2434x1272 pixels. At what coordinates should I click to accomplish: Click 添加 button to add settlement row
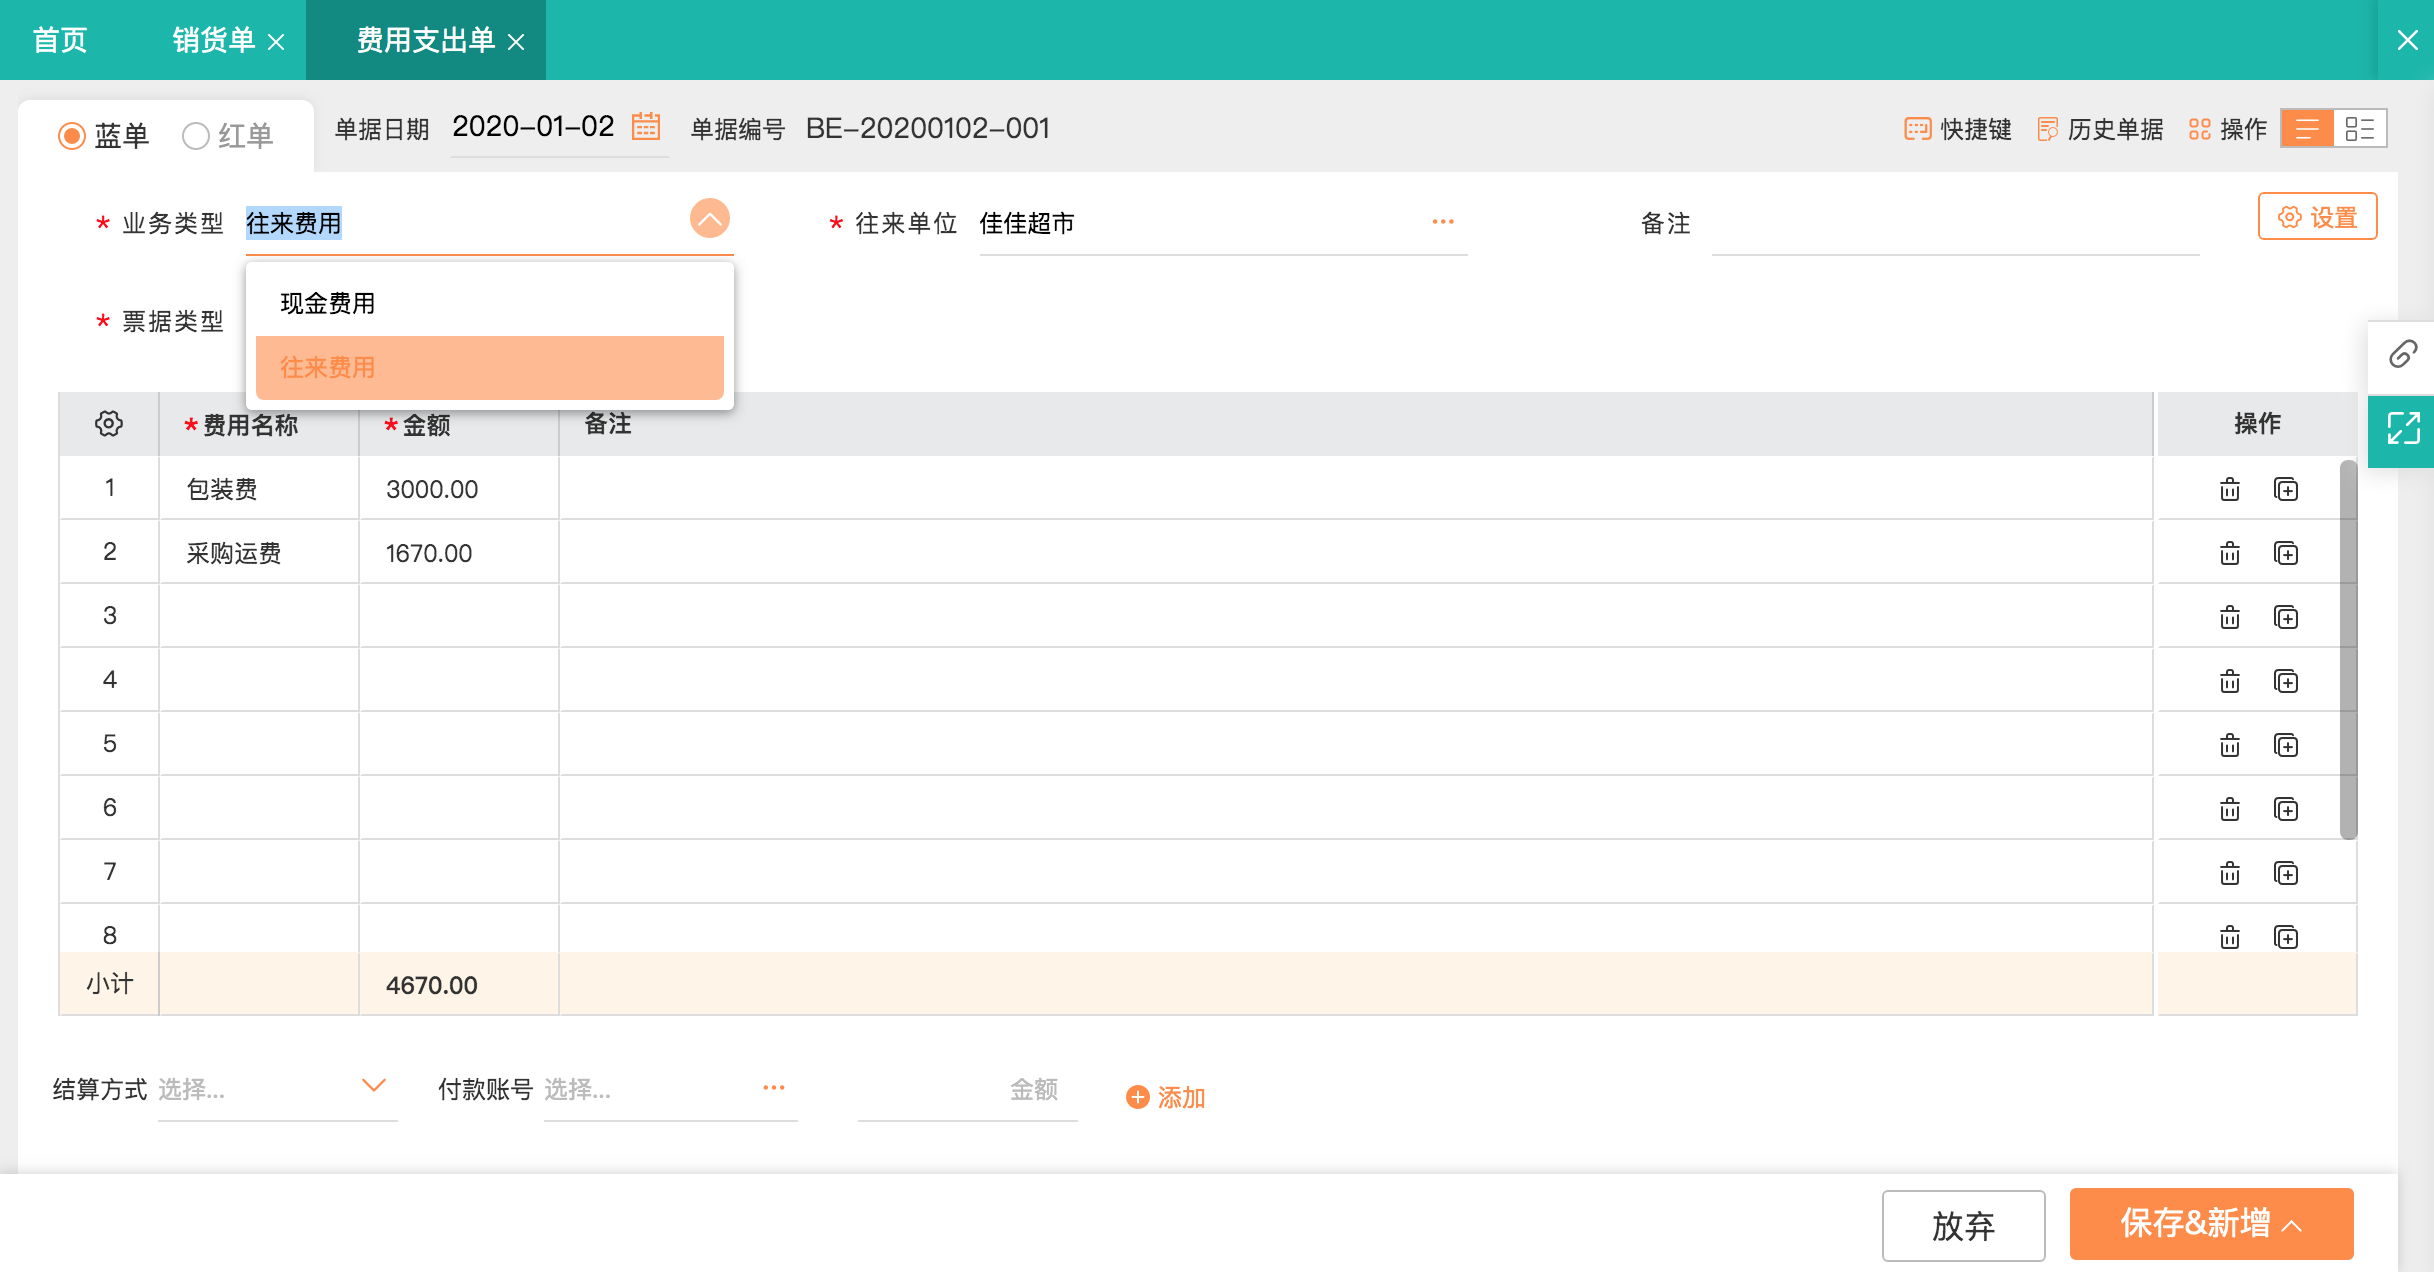coord(1162,1095)
